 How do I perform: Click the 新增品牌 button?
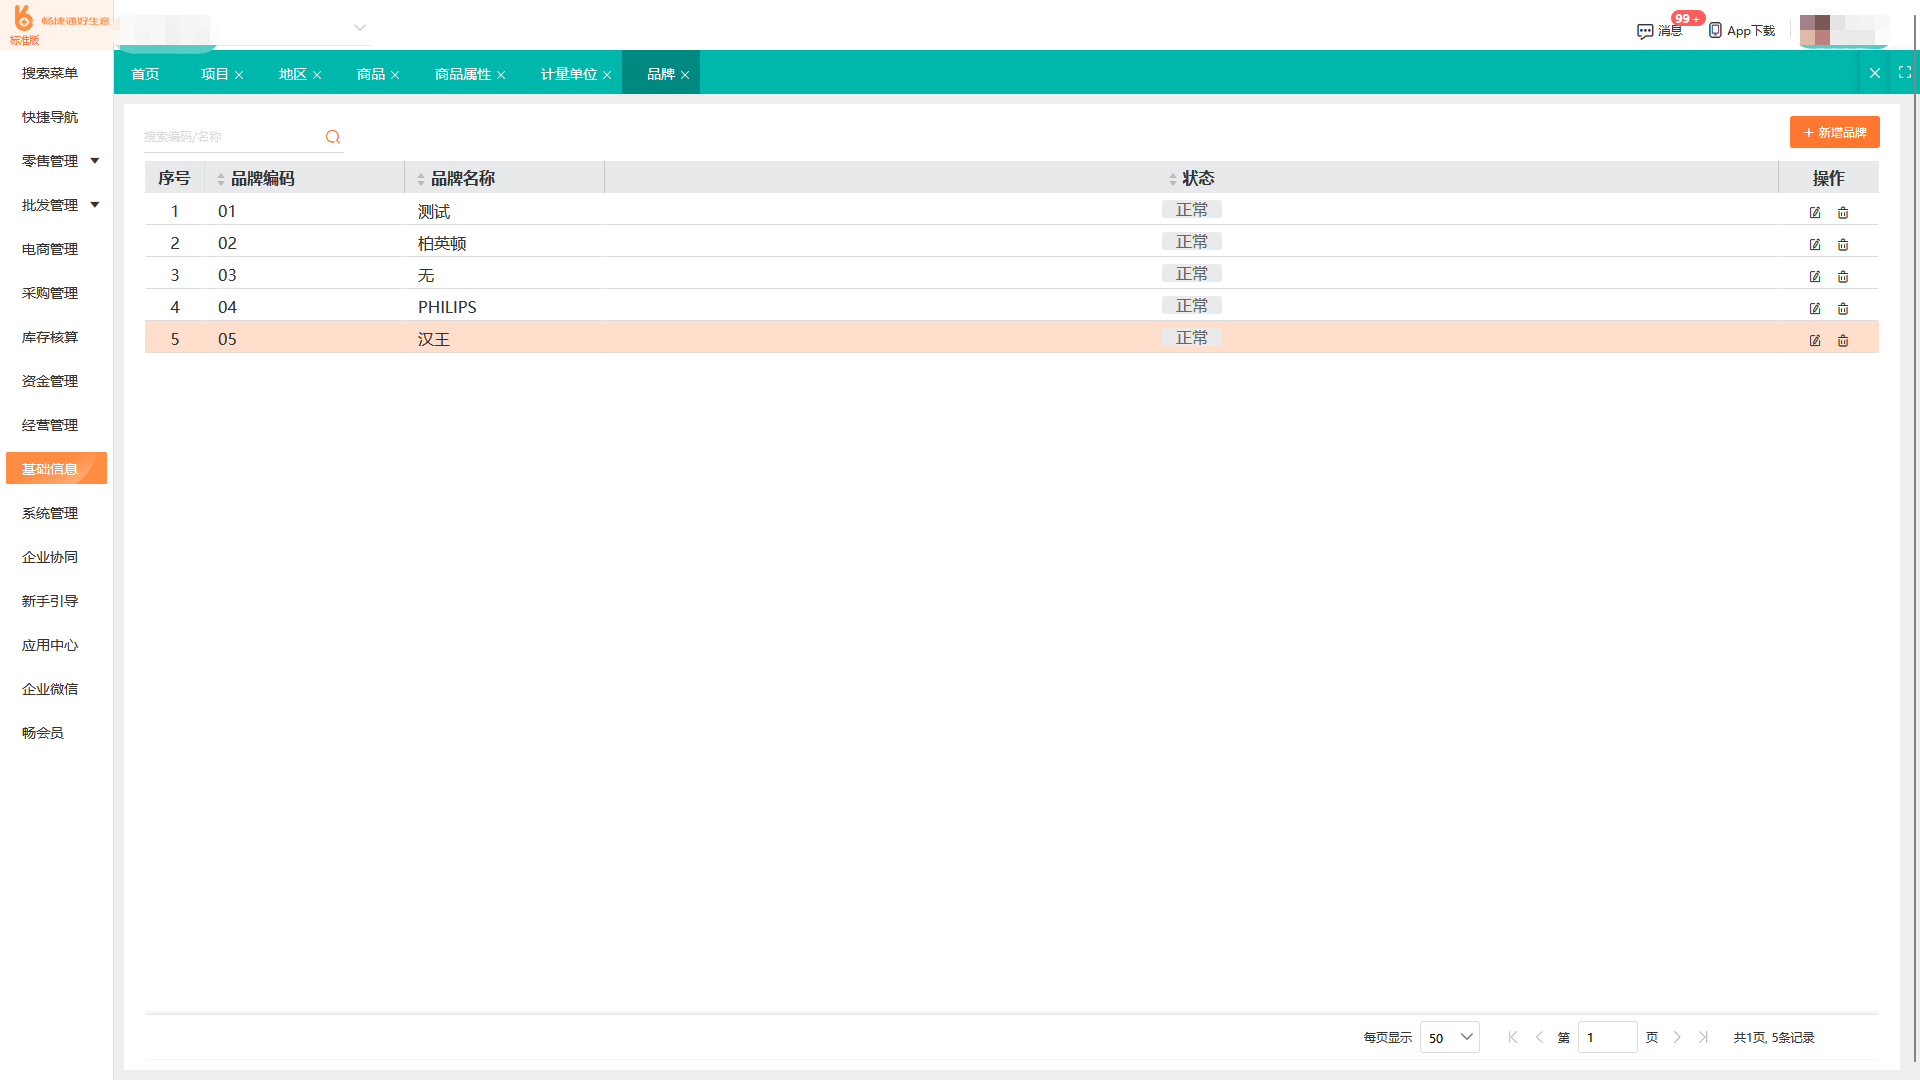pyautogui.click(x=1834, y=132)
